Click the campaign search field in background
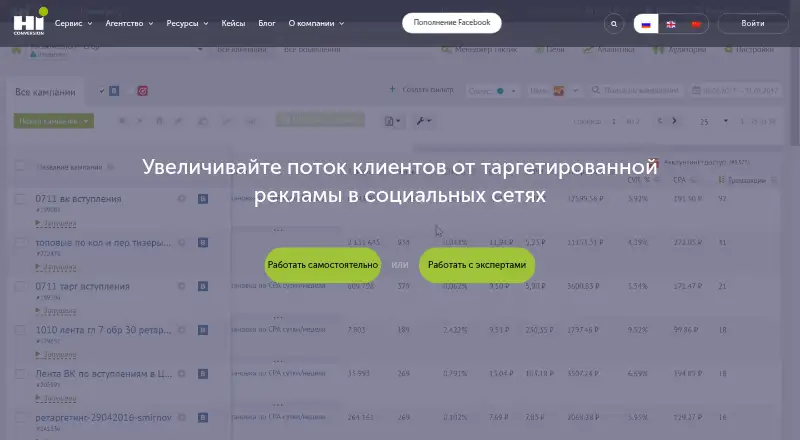 point(635,90)
